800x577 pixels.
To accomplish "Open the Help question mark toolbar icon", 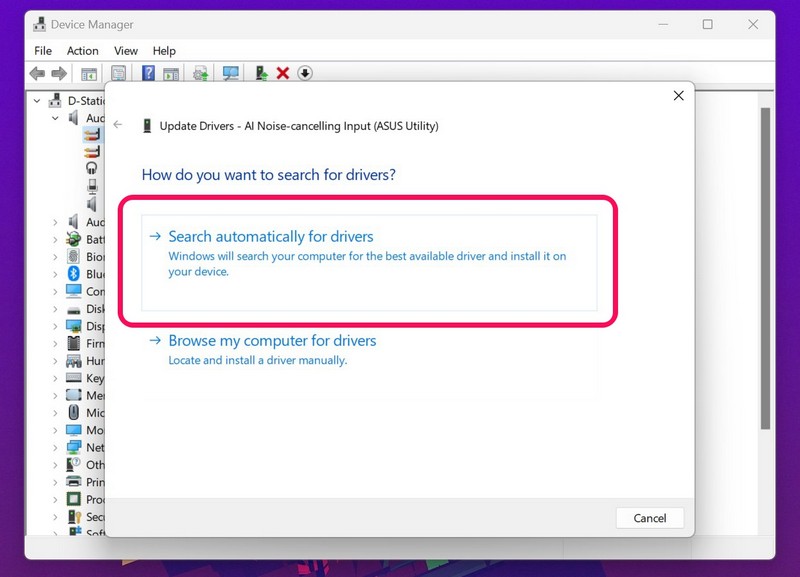I will [148, 73].
